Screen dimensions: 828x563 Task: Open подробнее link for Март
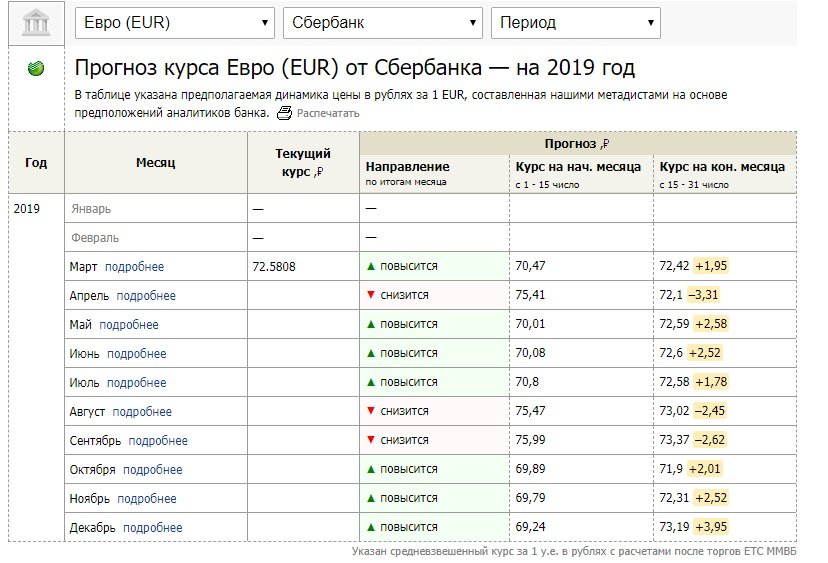(134, 267)
